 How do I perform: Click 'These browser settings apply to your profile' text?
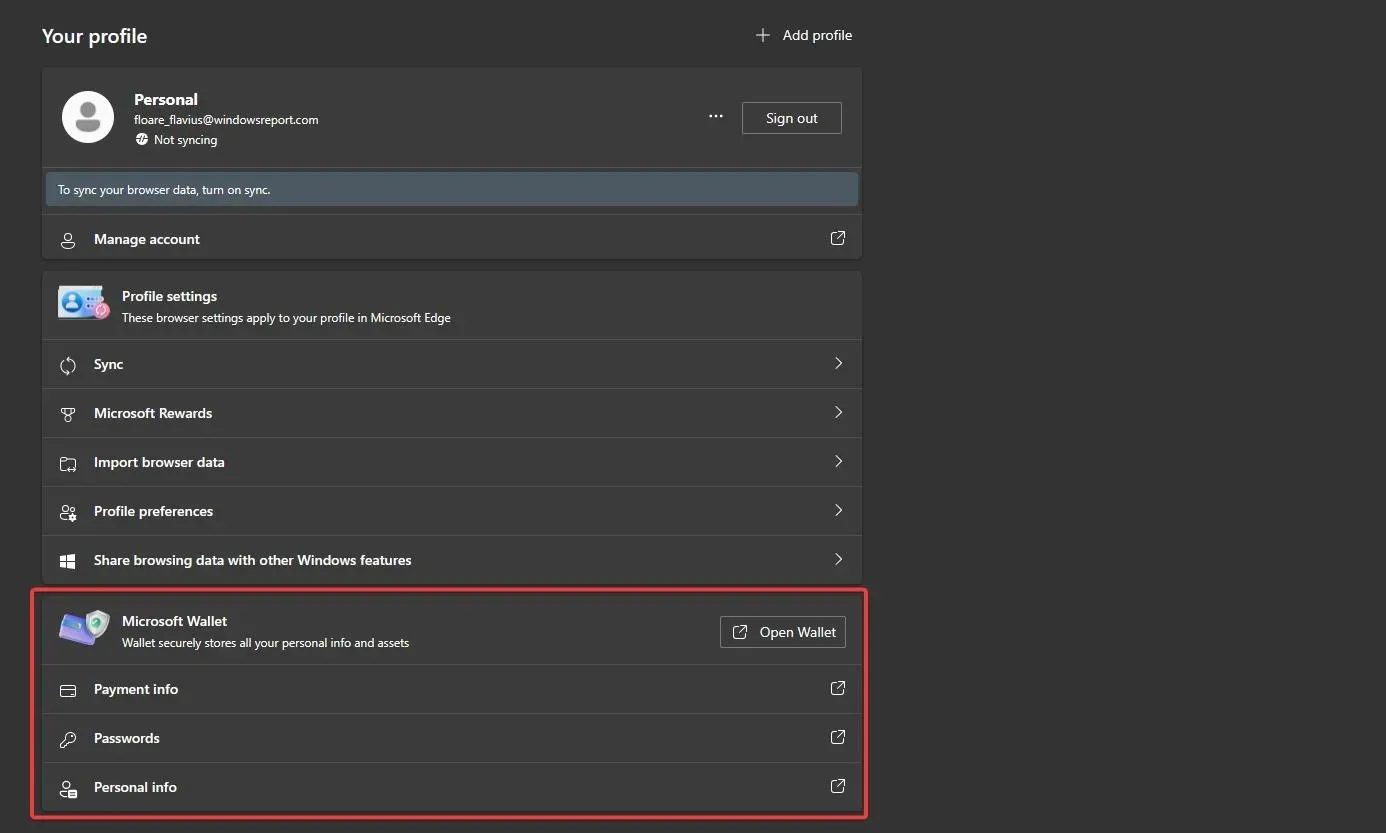coord(286,318)
